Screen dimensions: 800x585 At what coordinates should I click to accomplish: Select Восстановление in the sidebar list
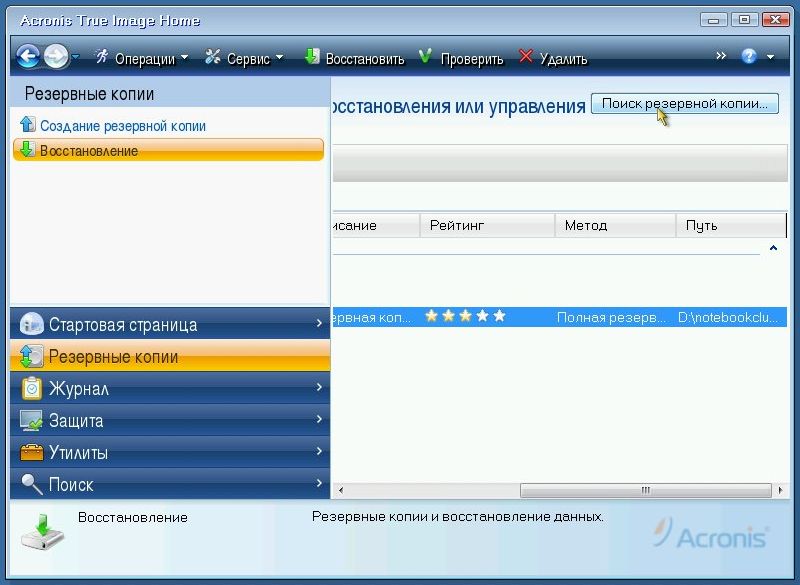pos(168,150)
